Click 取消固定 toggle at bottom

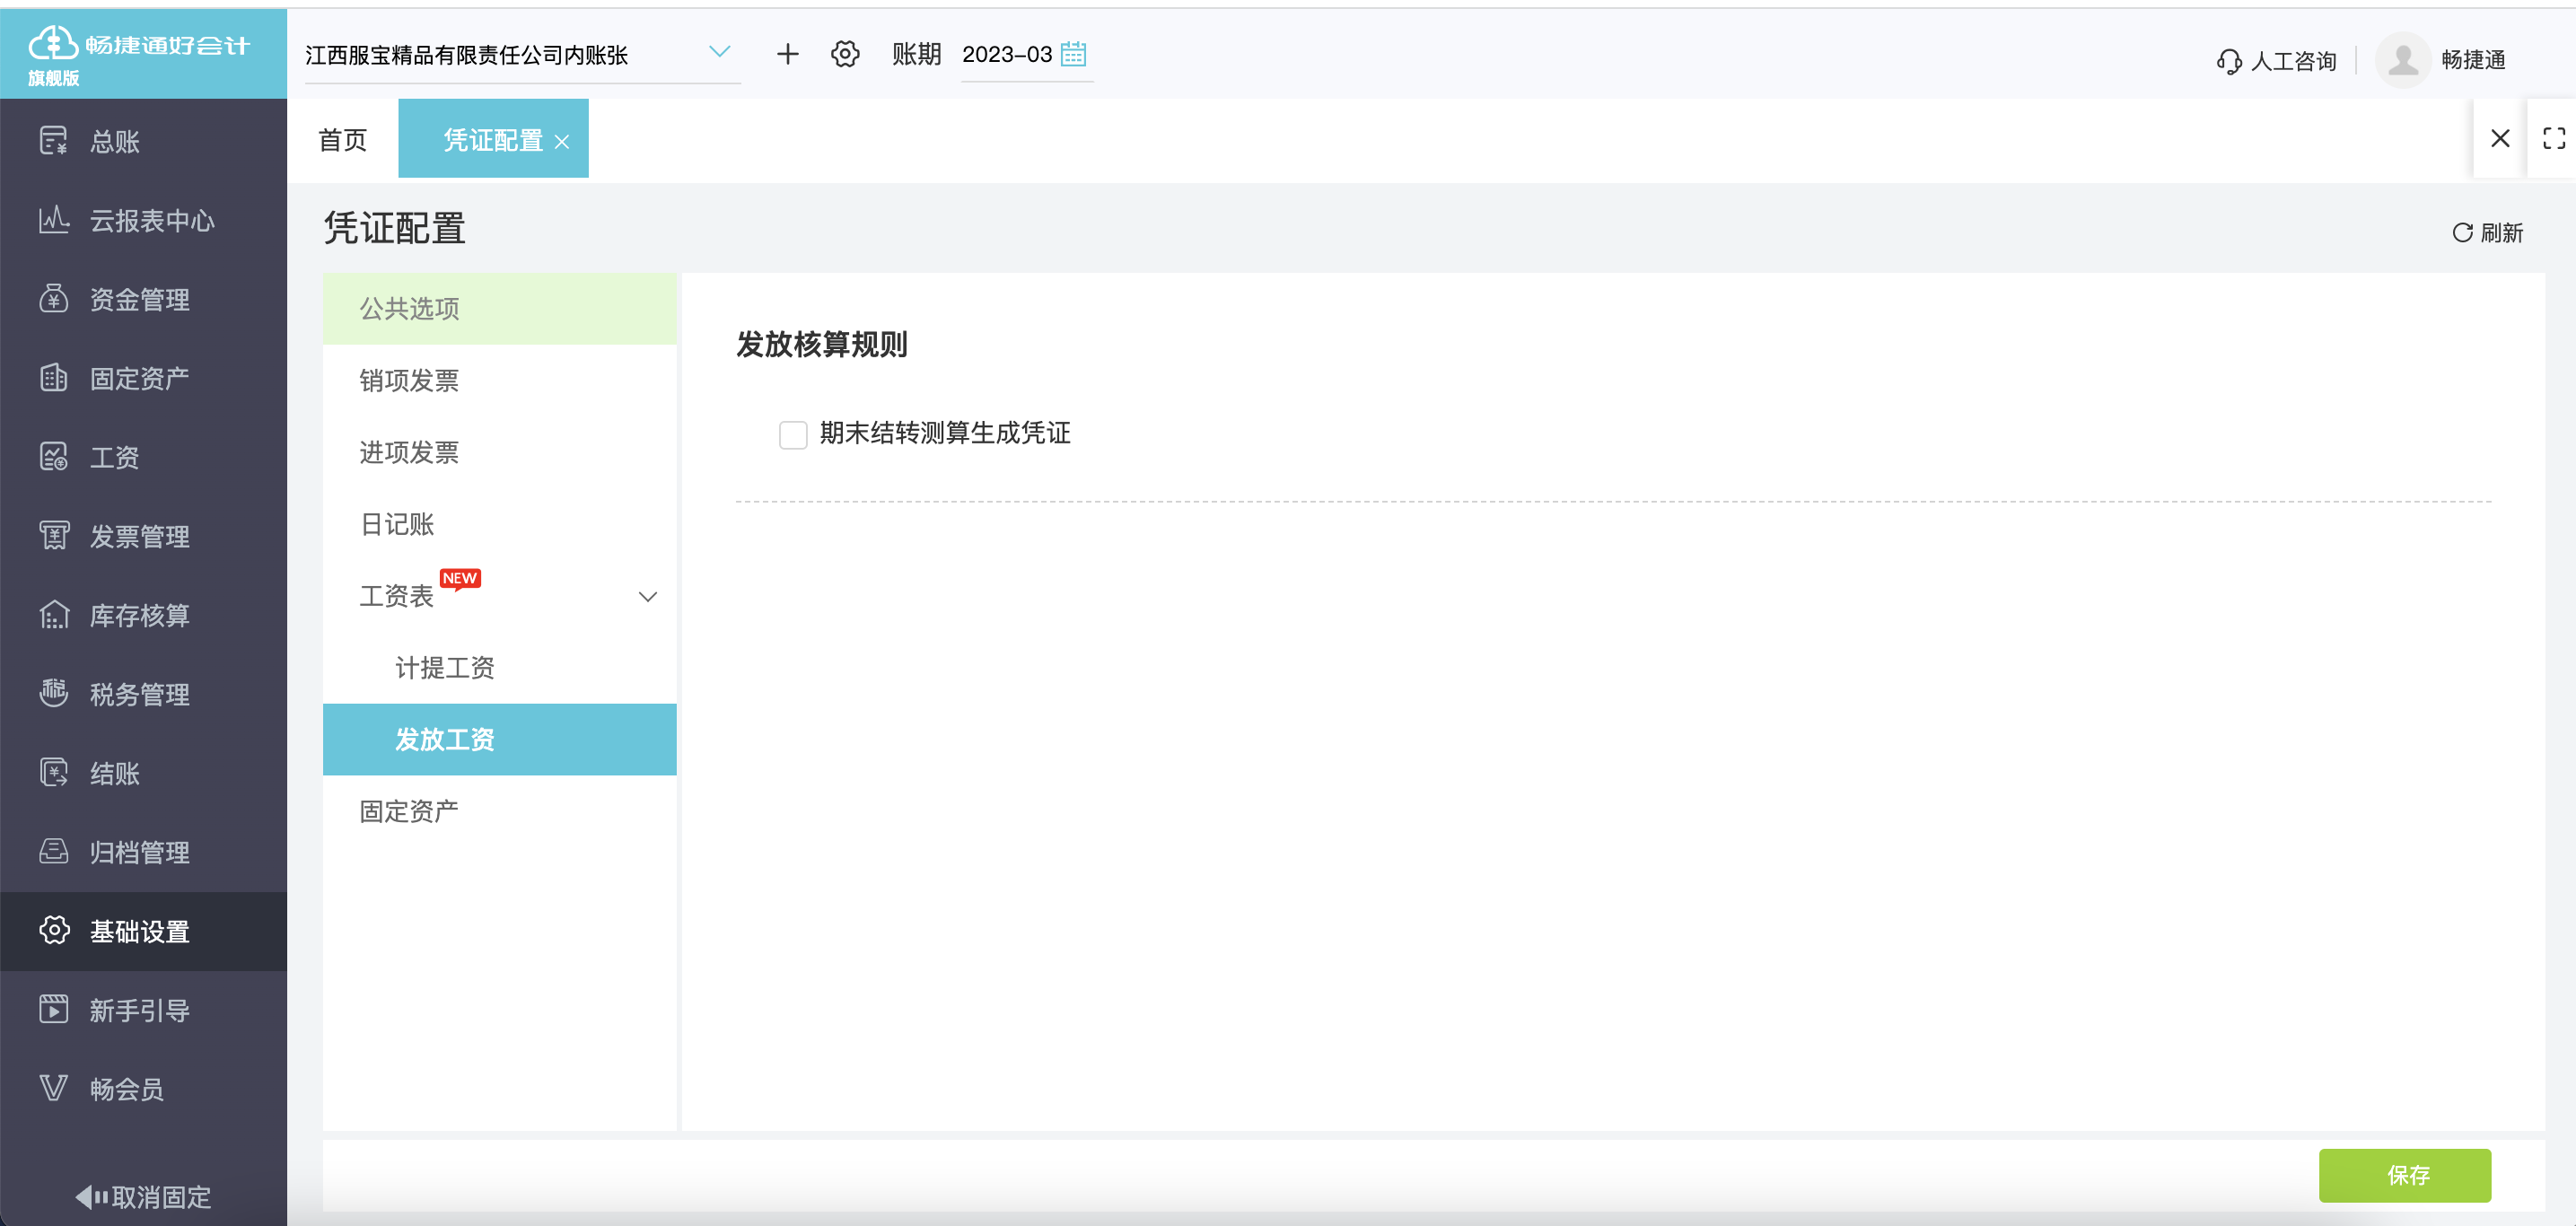point(145,1196)
